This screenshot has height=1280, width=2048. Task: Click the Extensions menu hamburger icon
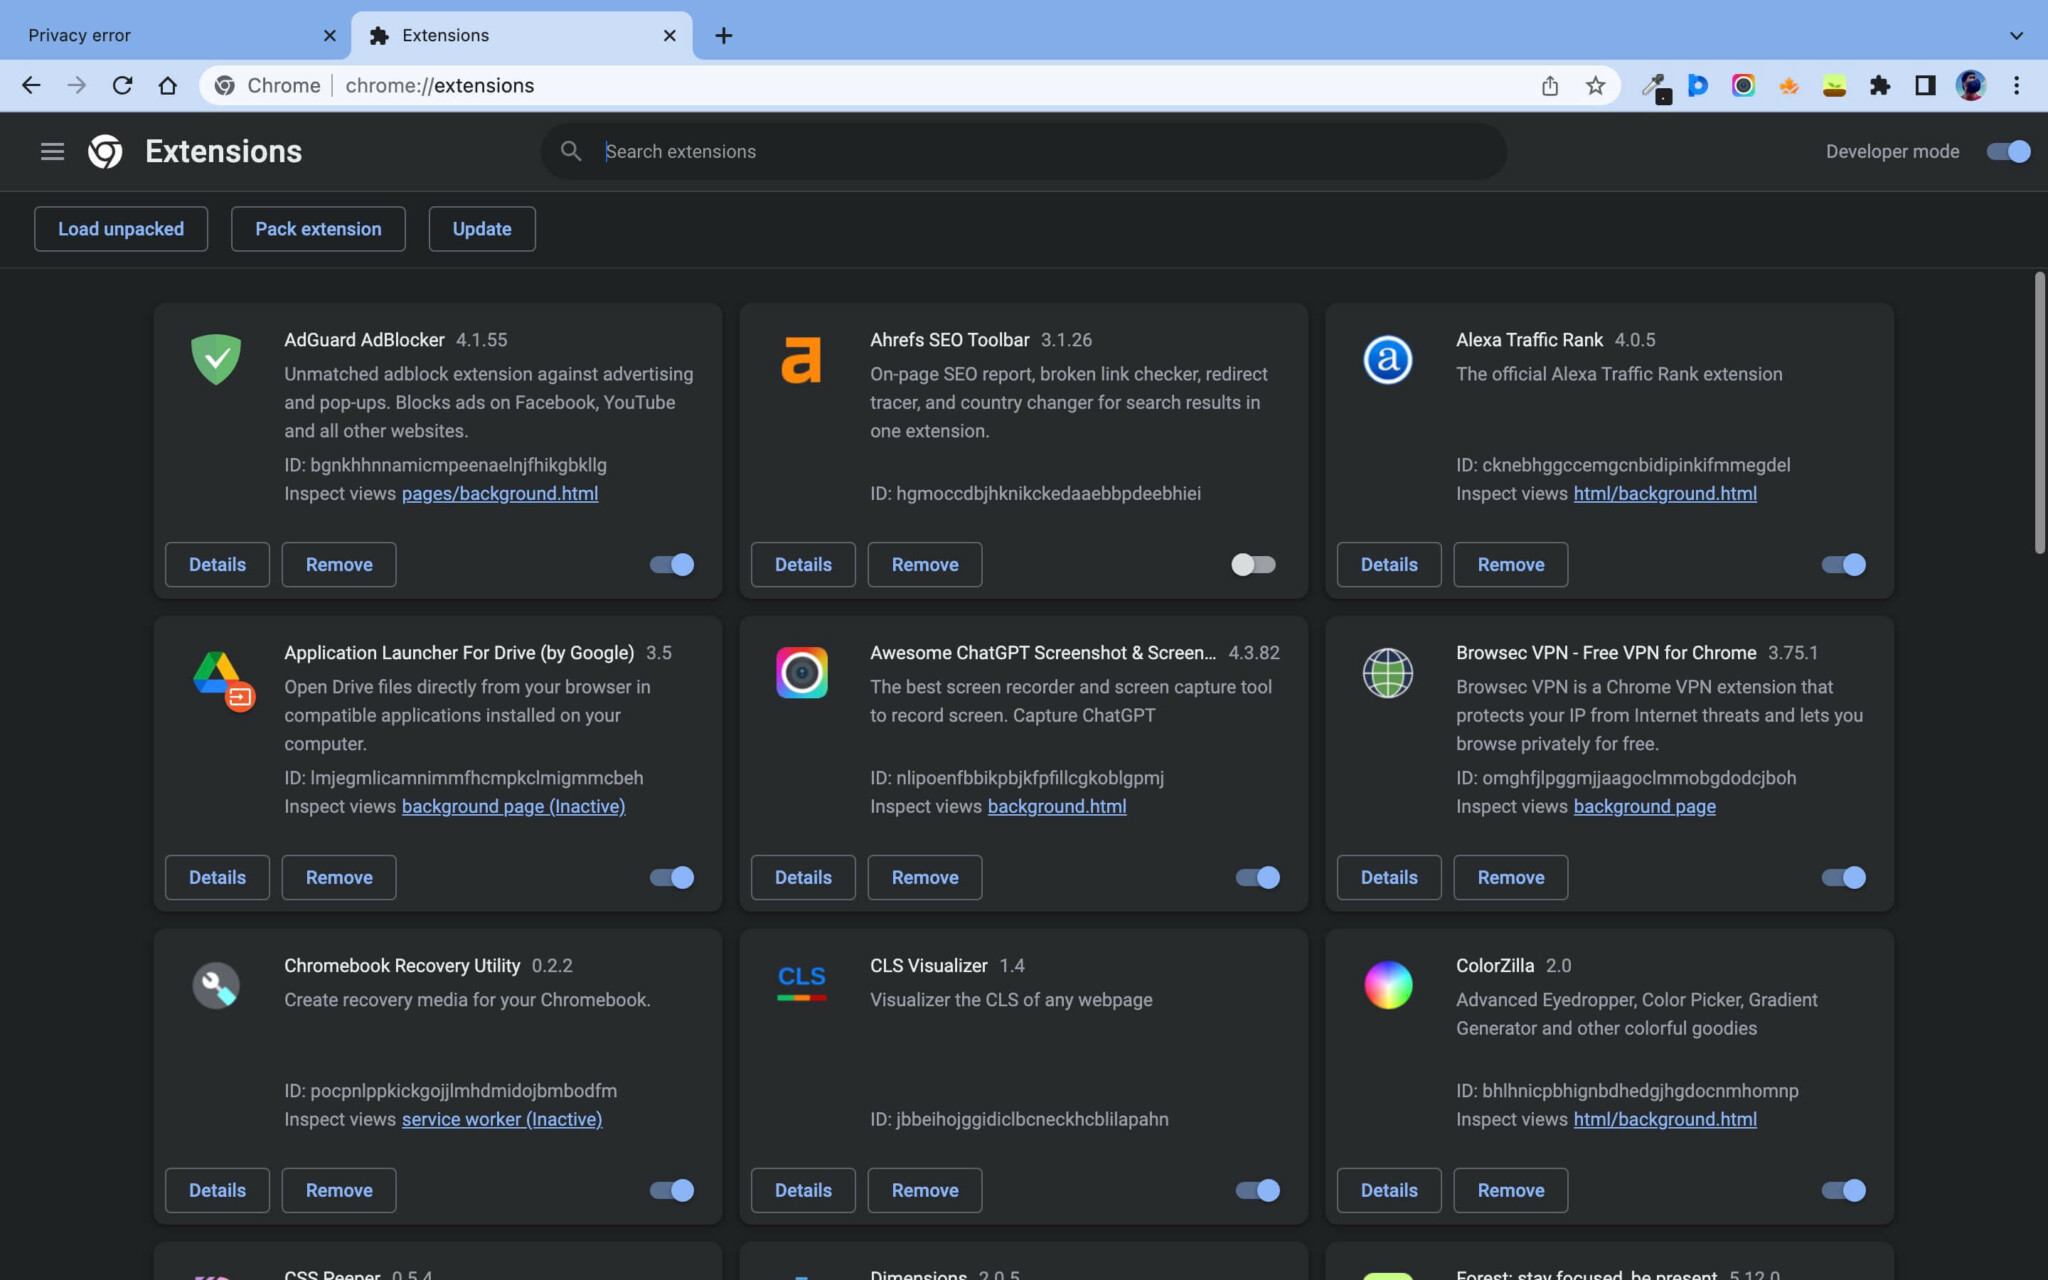coord(52,151)
